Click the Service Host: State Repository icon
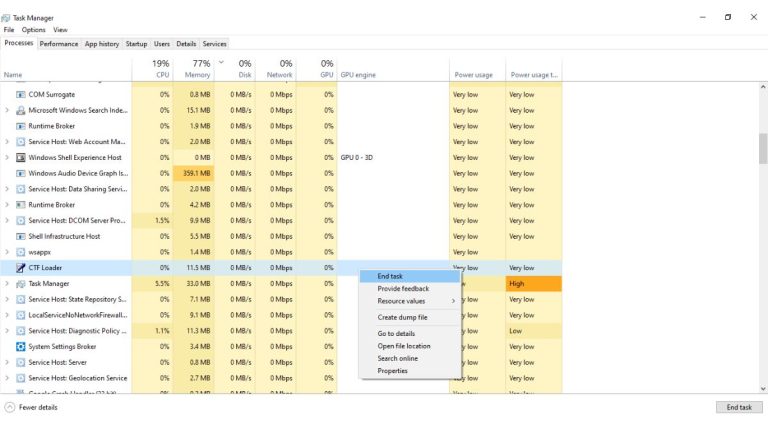Viewport: 768px width, 432px height. click(21, 299)
